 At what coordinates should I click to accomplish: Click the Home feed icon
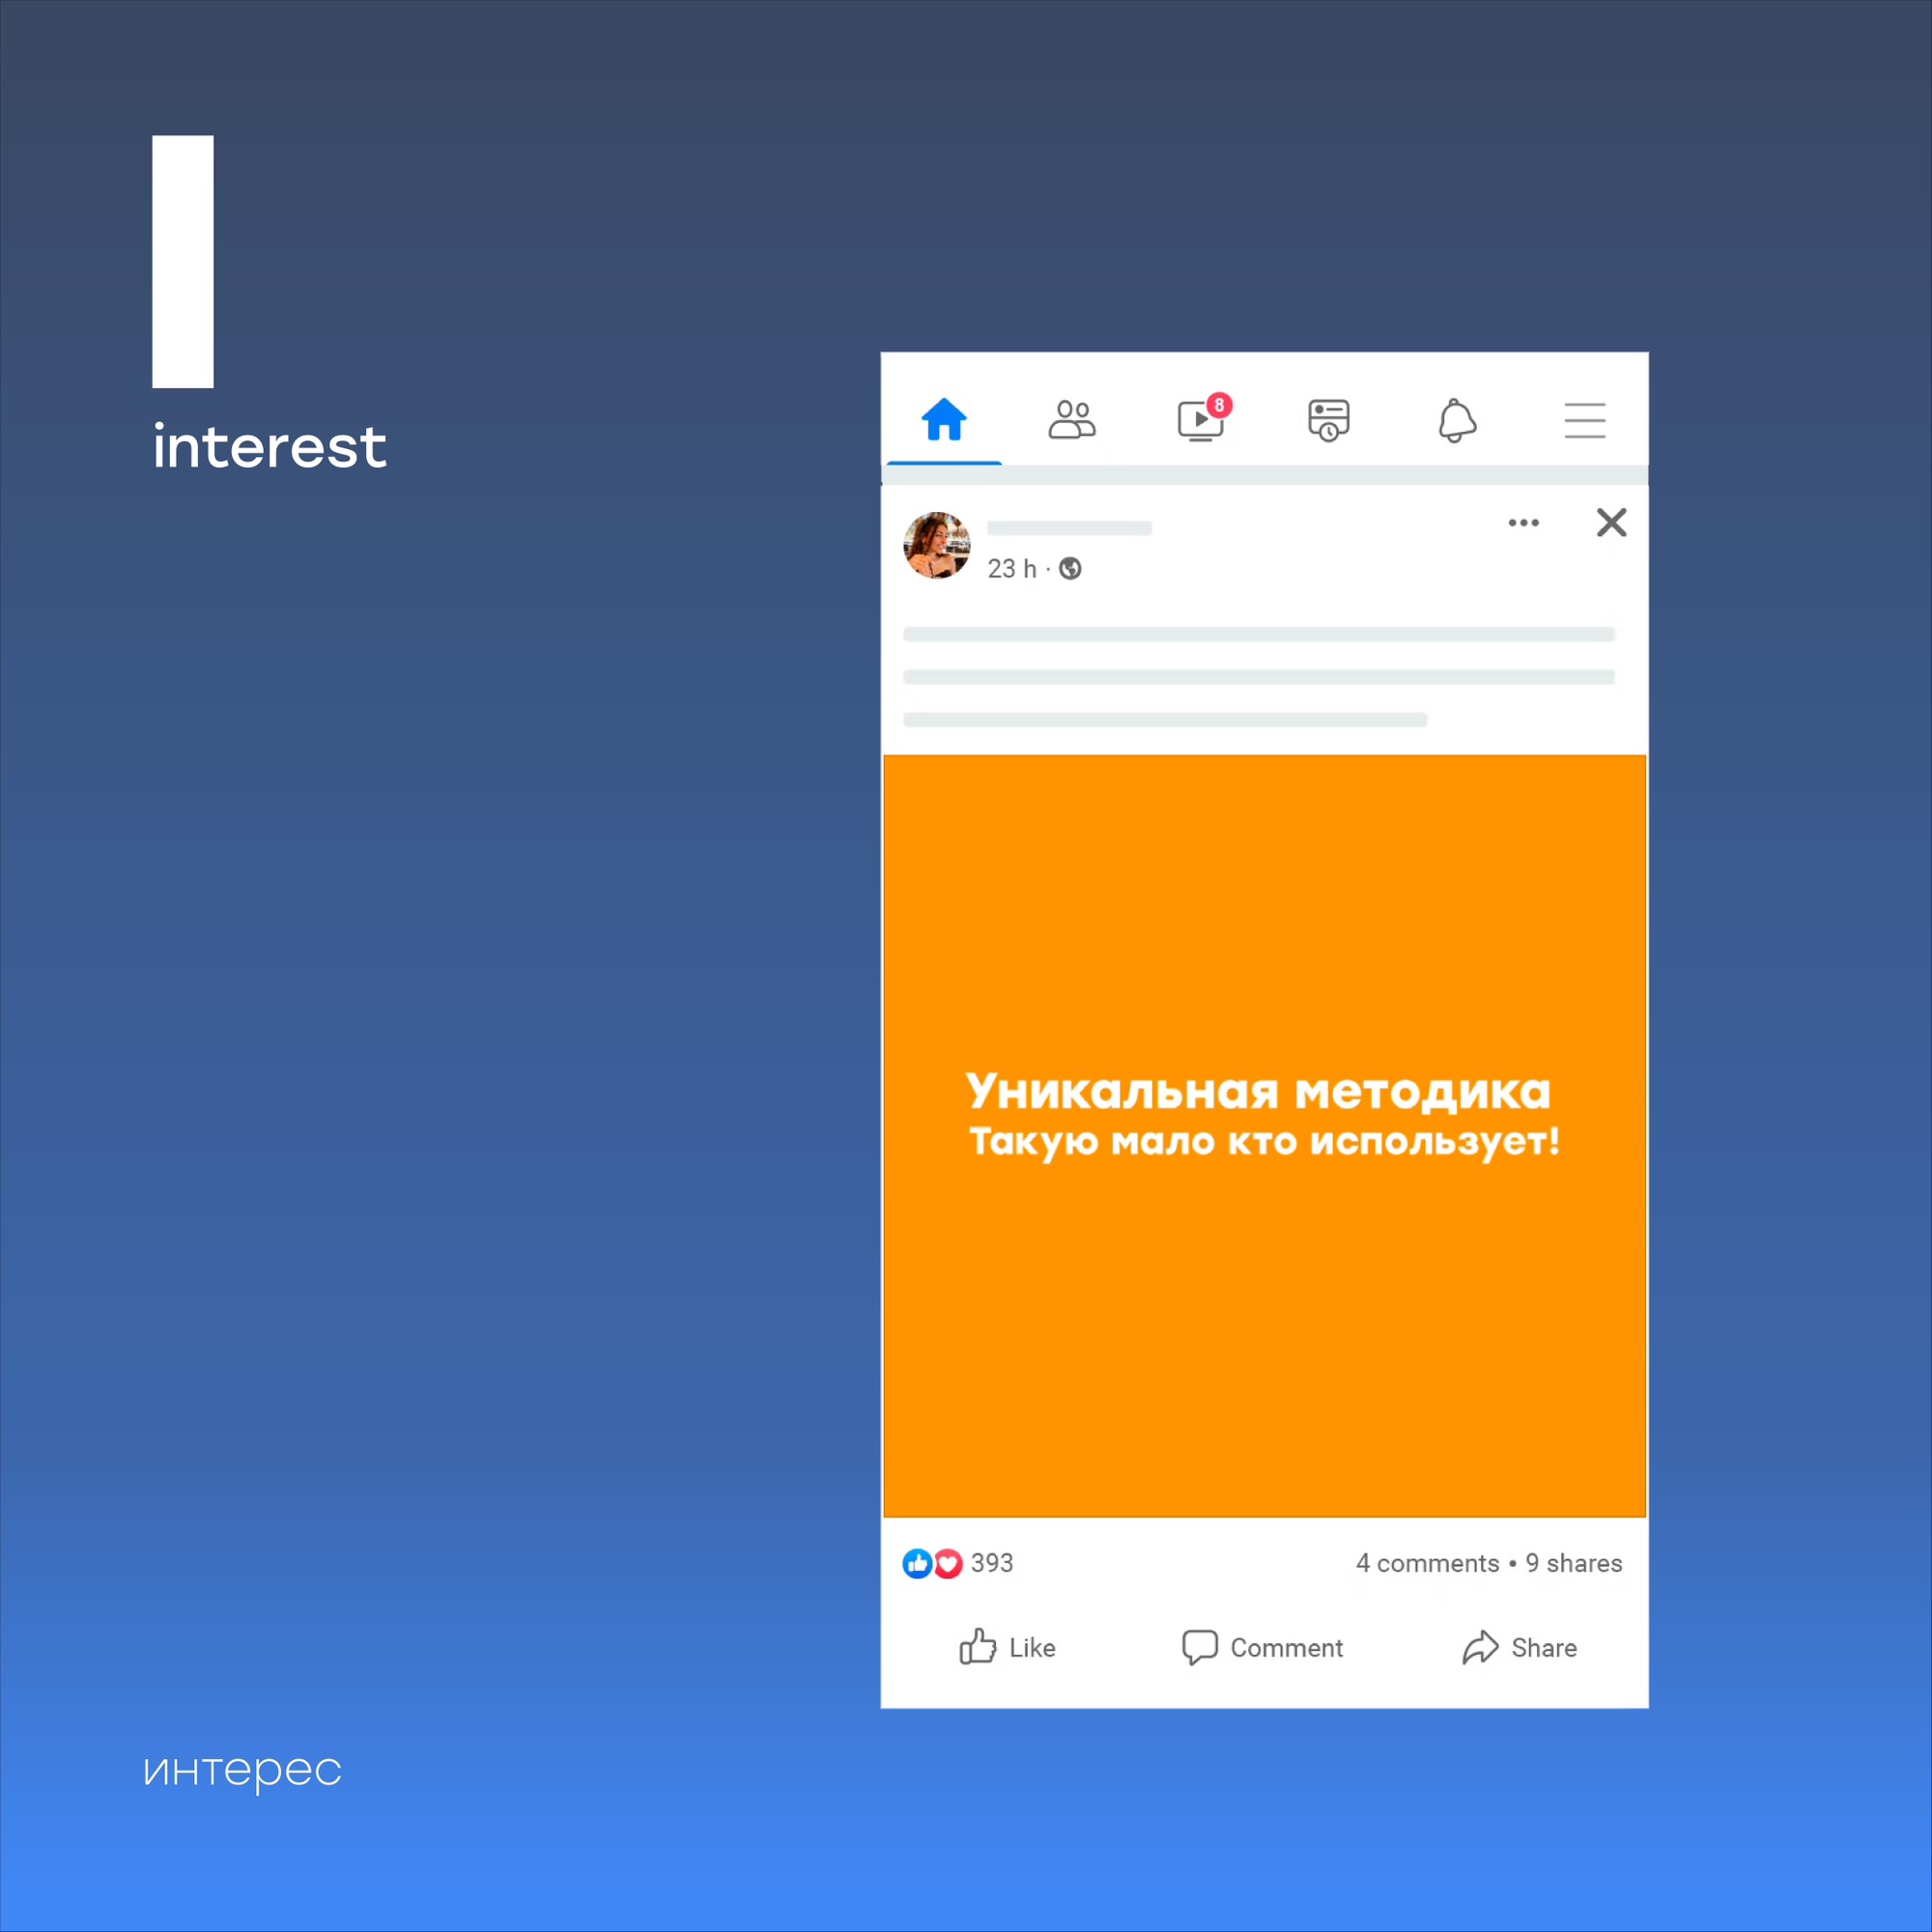point(949,421)
